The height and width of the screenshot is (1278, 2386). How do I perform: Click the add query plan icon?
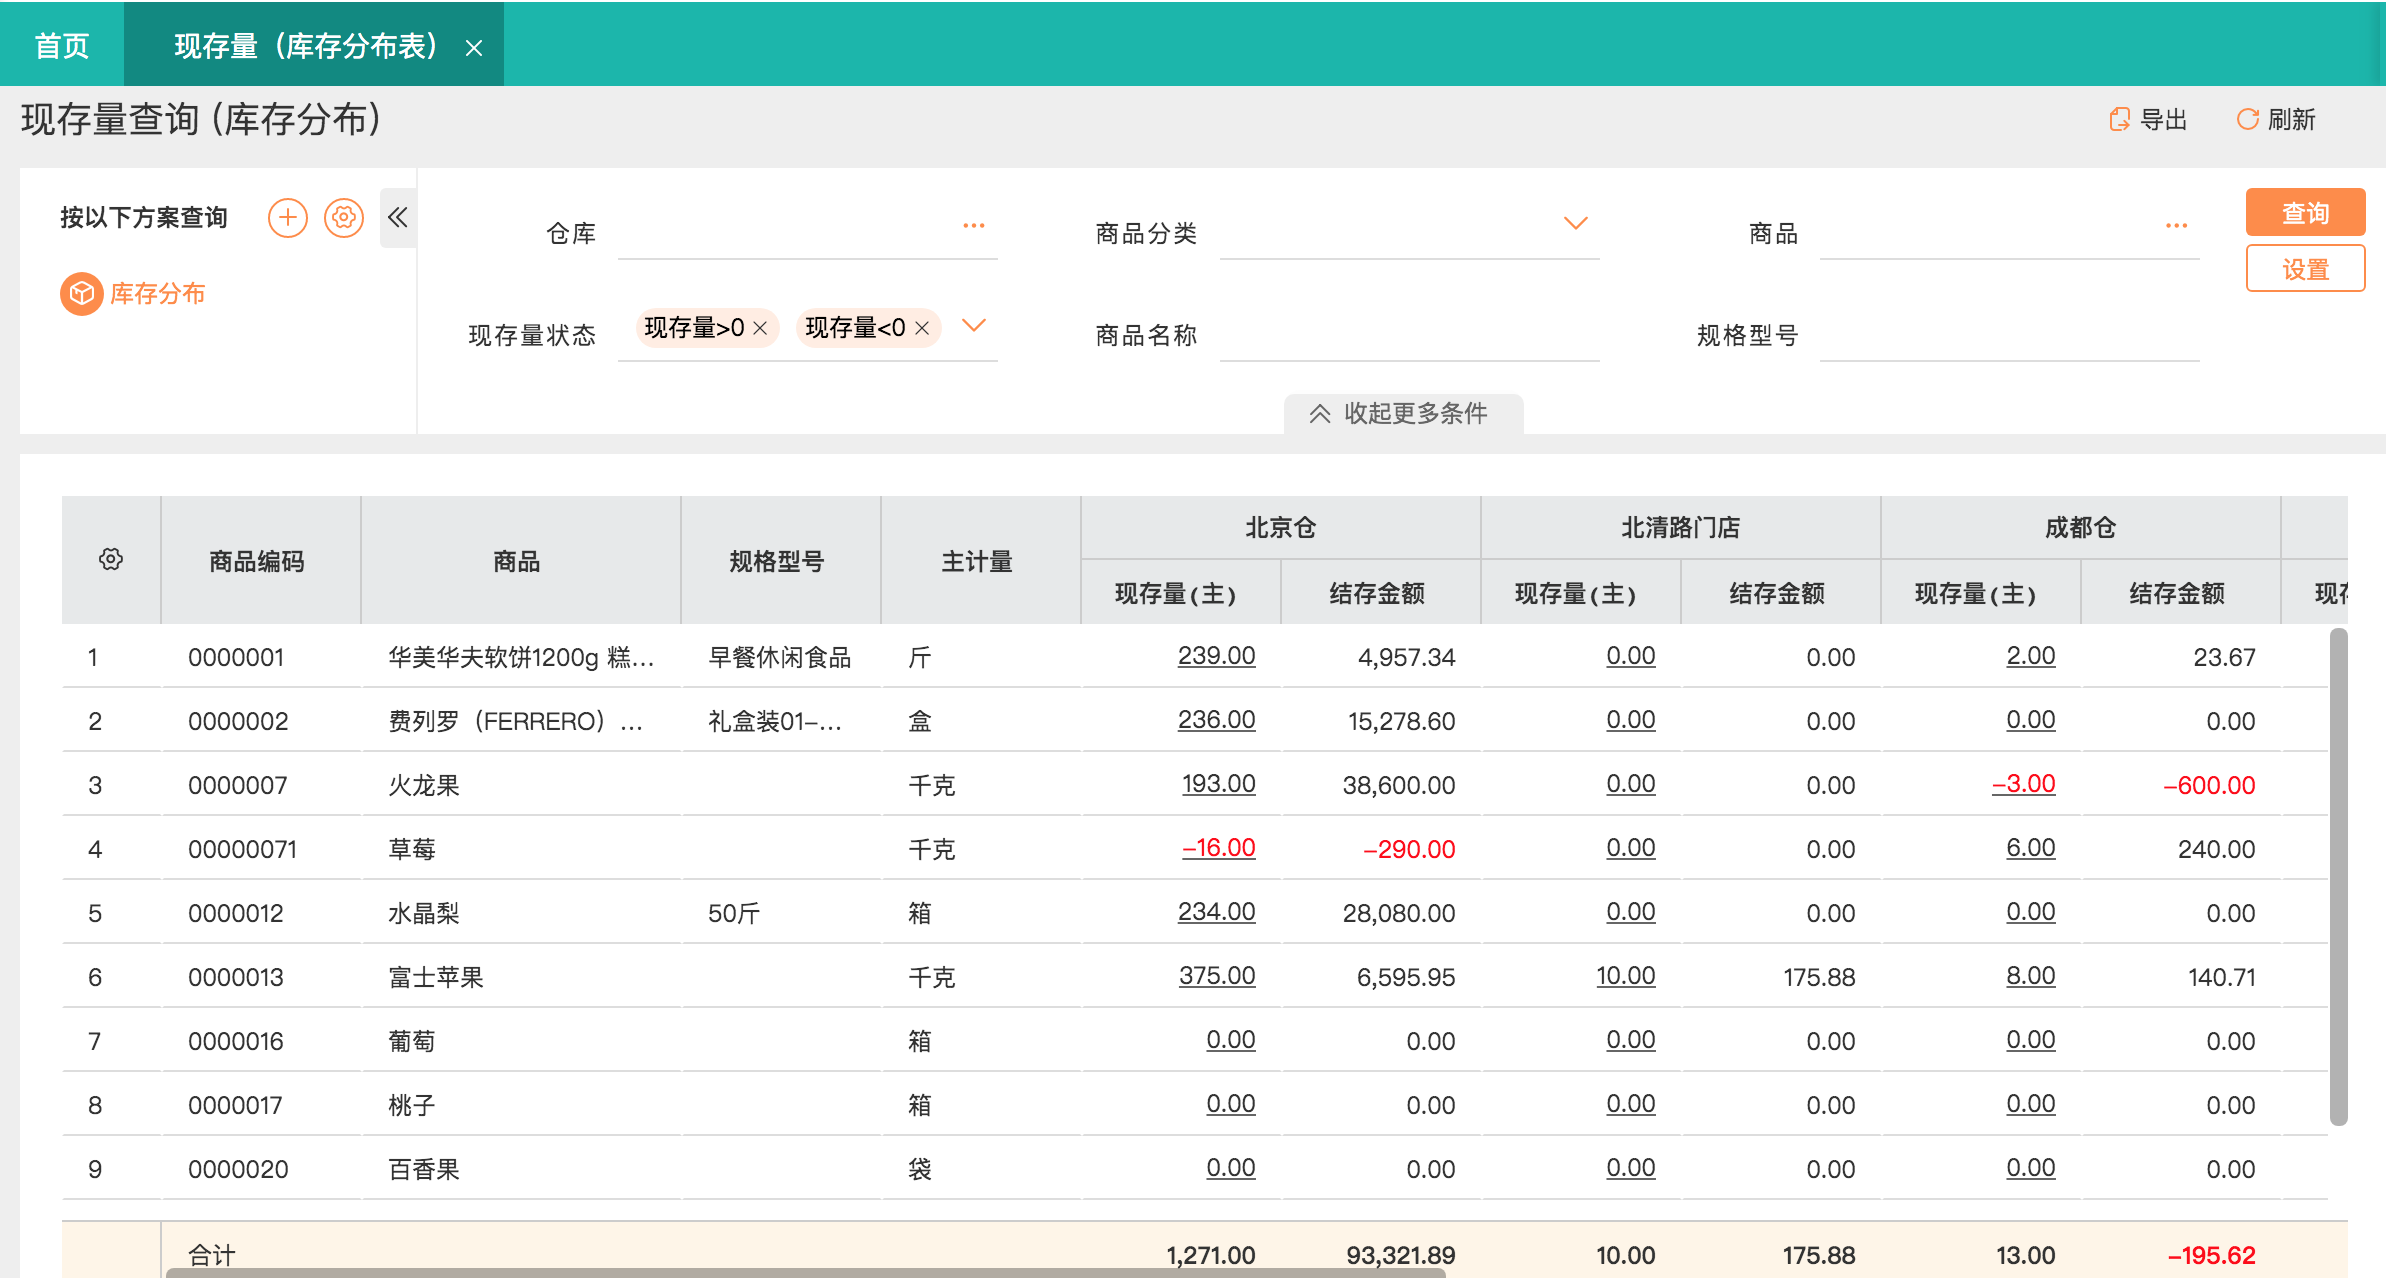tap(290, 219)
